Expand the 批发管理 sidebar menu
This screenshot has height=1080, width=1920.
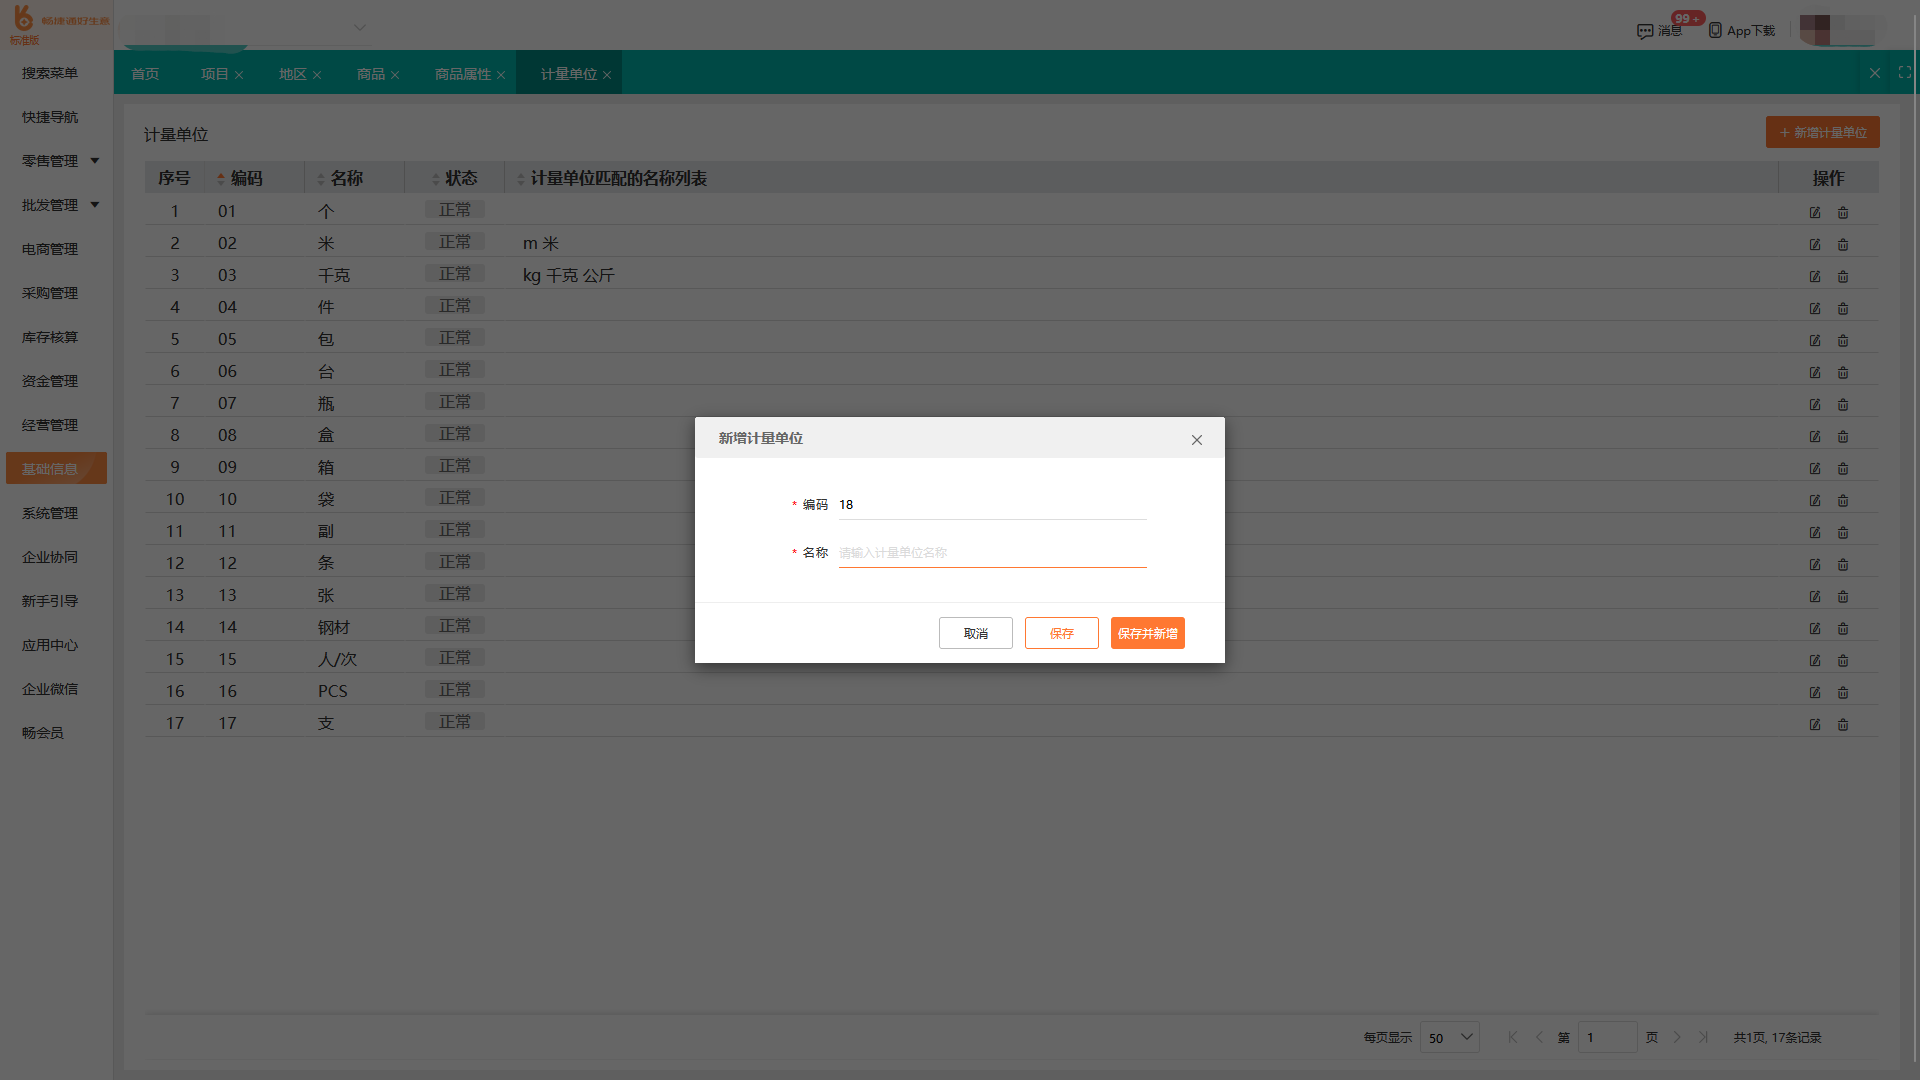55,204
